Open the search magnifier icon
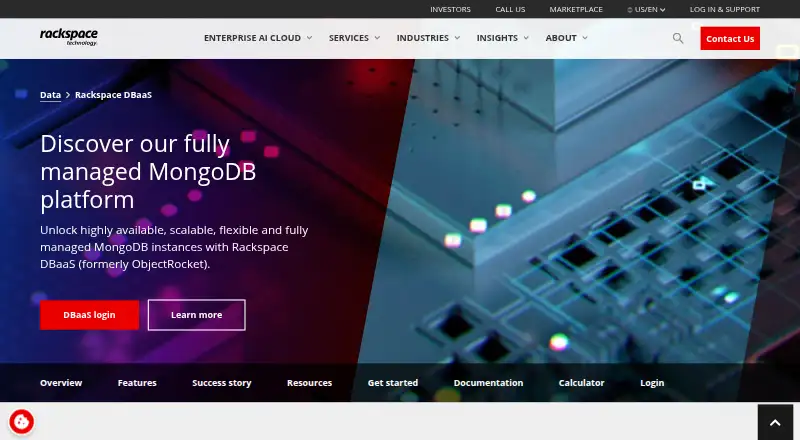Screen dimensions: 800x440 tap(678, 38)
